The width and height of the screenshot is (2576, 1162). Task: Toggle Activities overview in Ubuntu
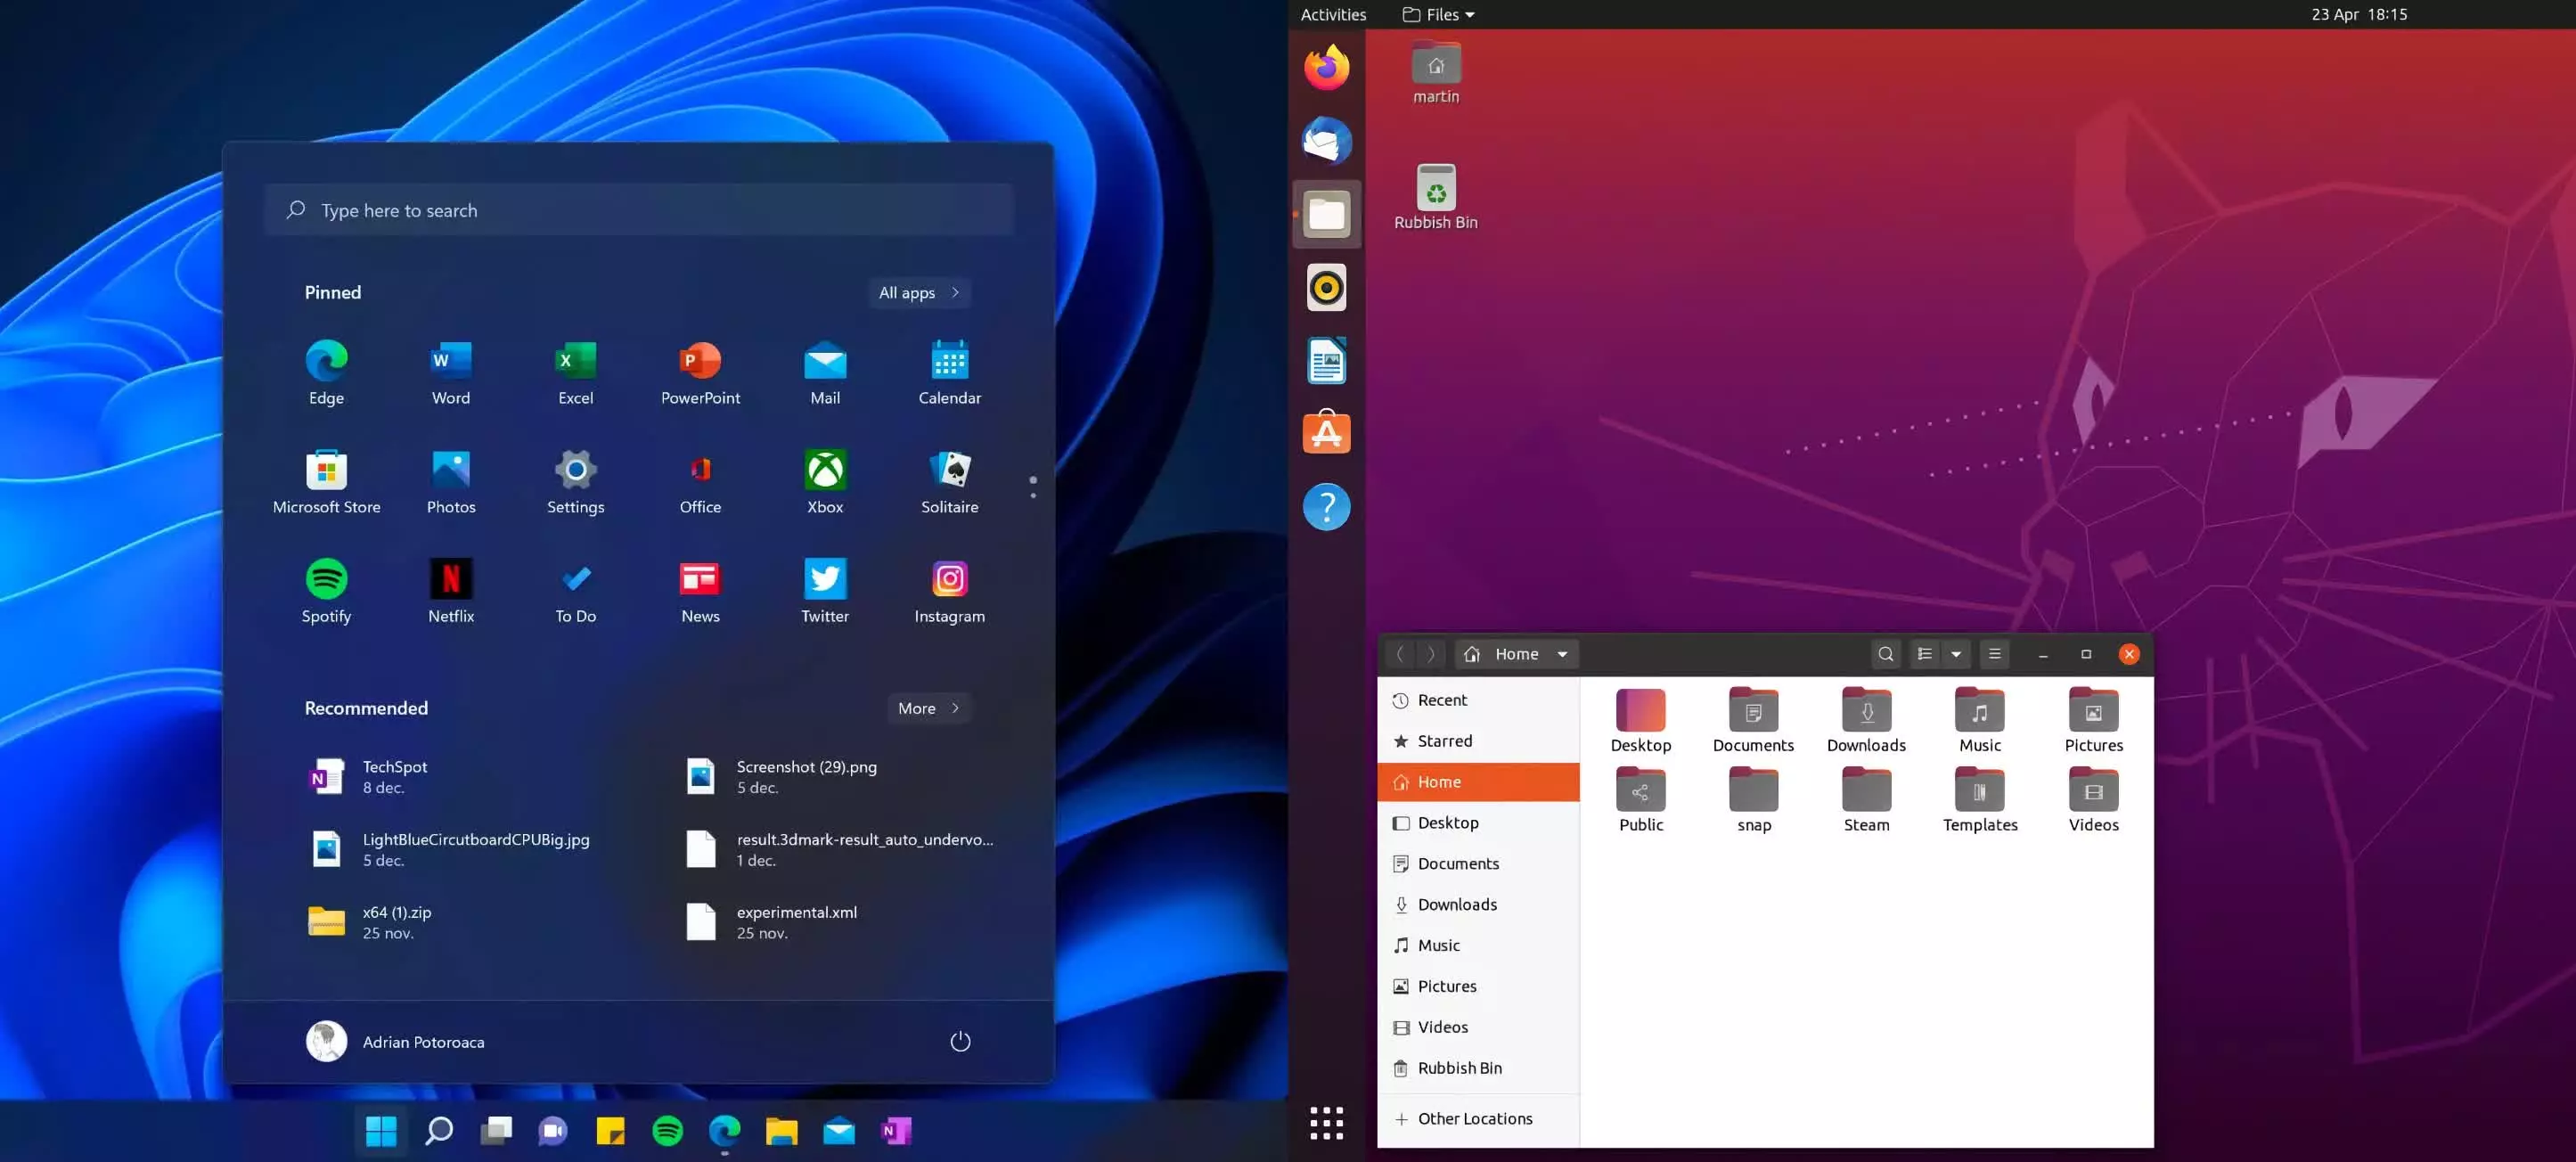coord(1332,13)
